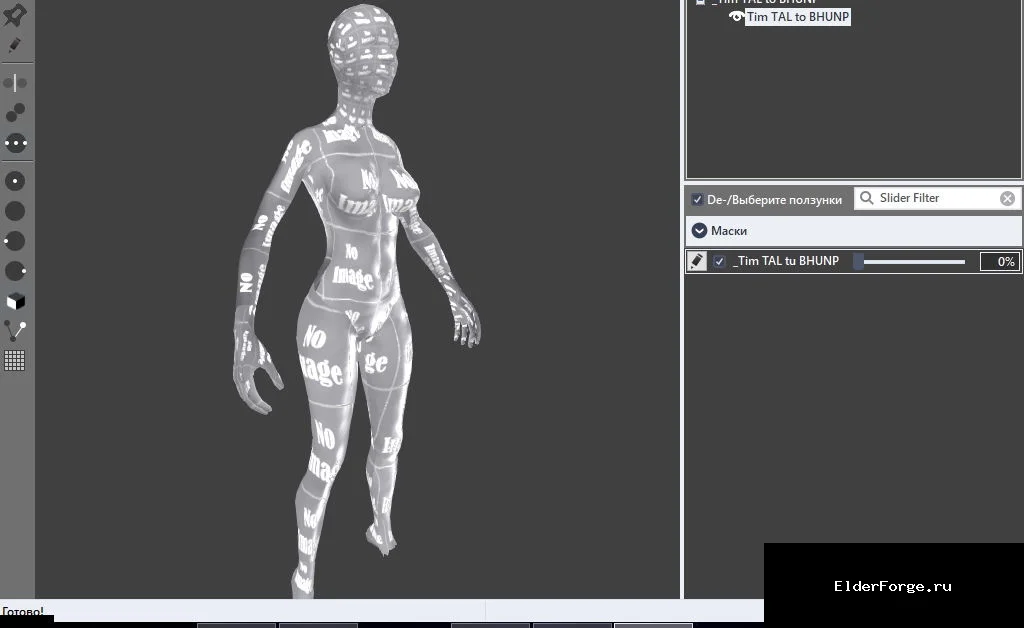Clear the Slider Filter with X button
Screen dimensions: 1024x628
(x=1008, y=198)
